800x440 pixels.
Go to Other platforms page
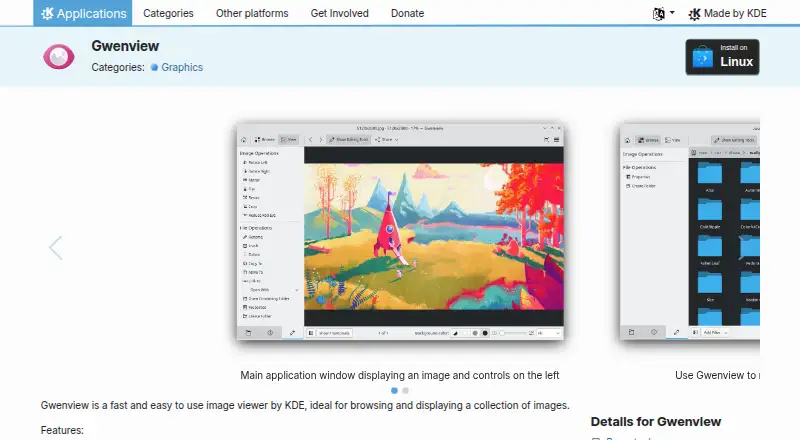coord(252,13)
